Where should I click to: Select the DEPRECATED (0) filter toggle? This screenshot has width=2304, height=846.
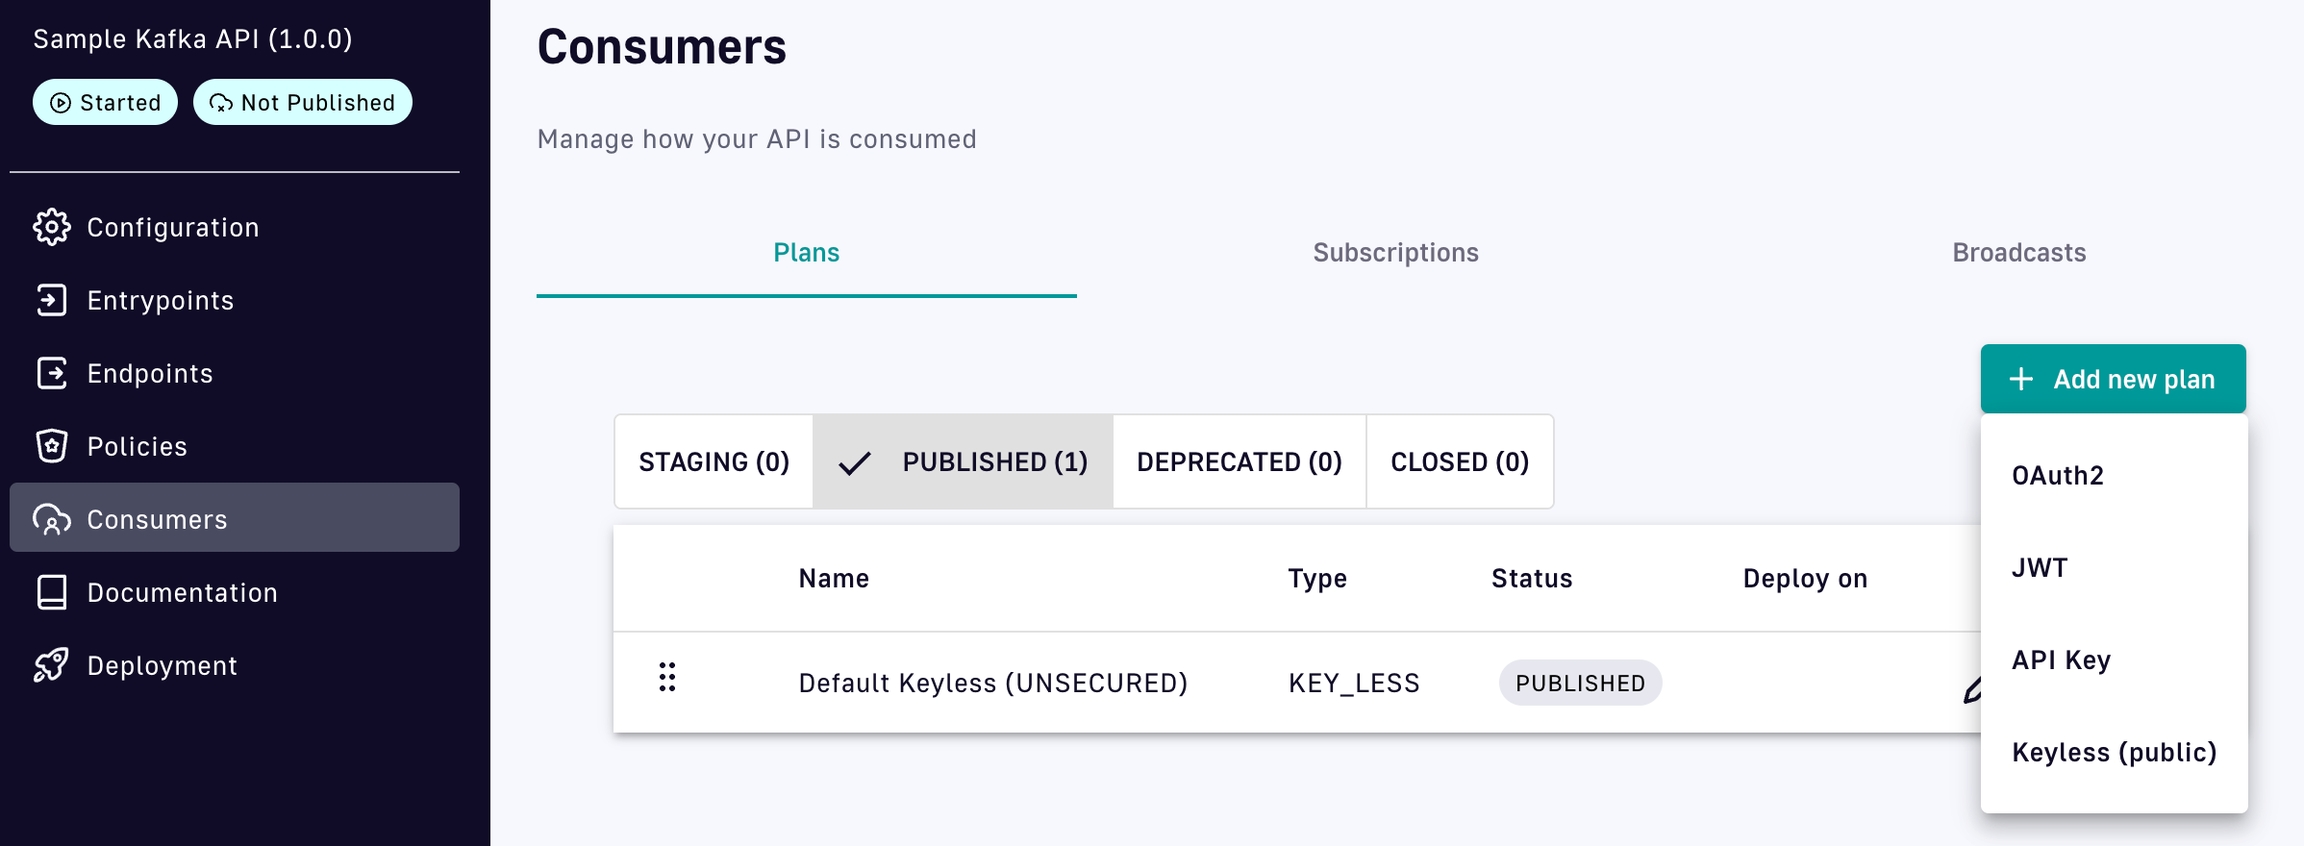tap(1239, 462)
